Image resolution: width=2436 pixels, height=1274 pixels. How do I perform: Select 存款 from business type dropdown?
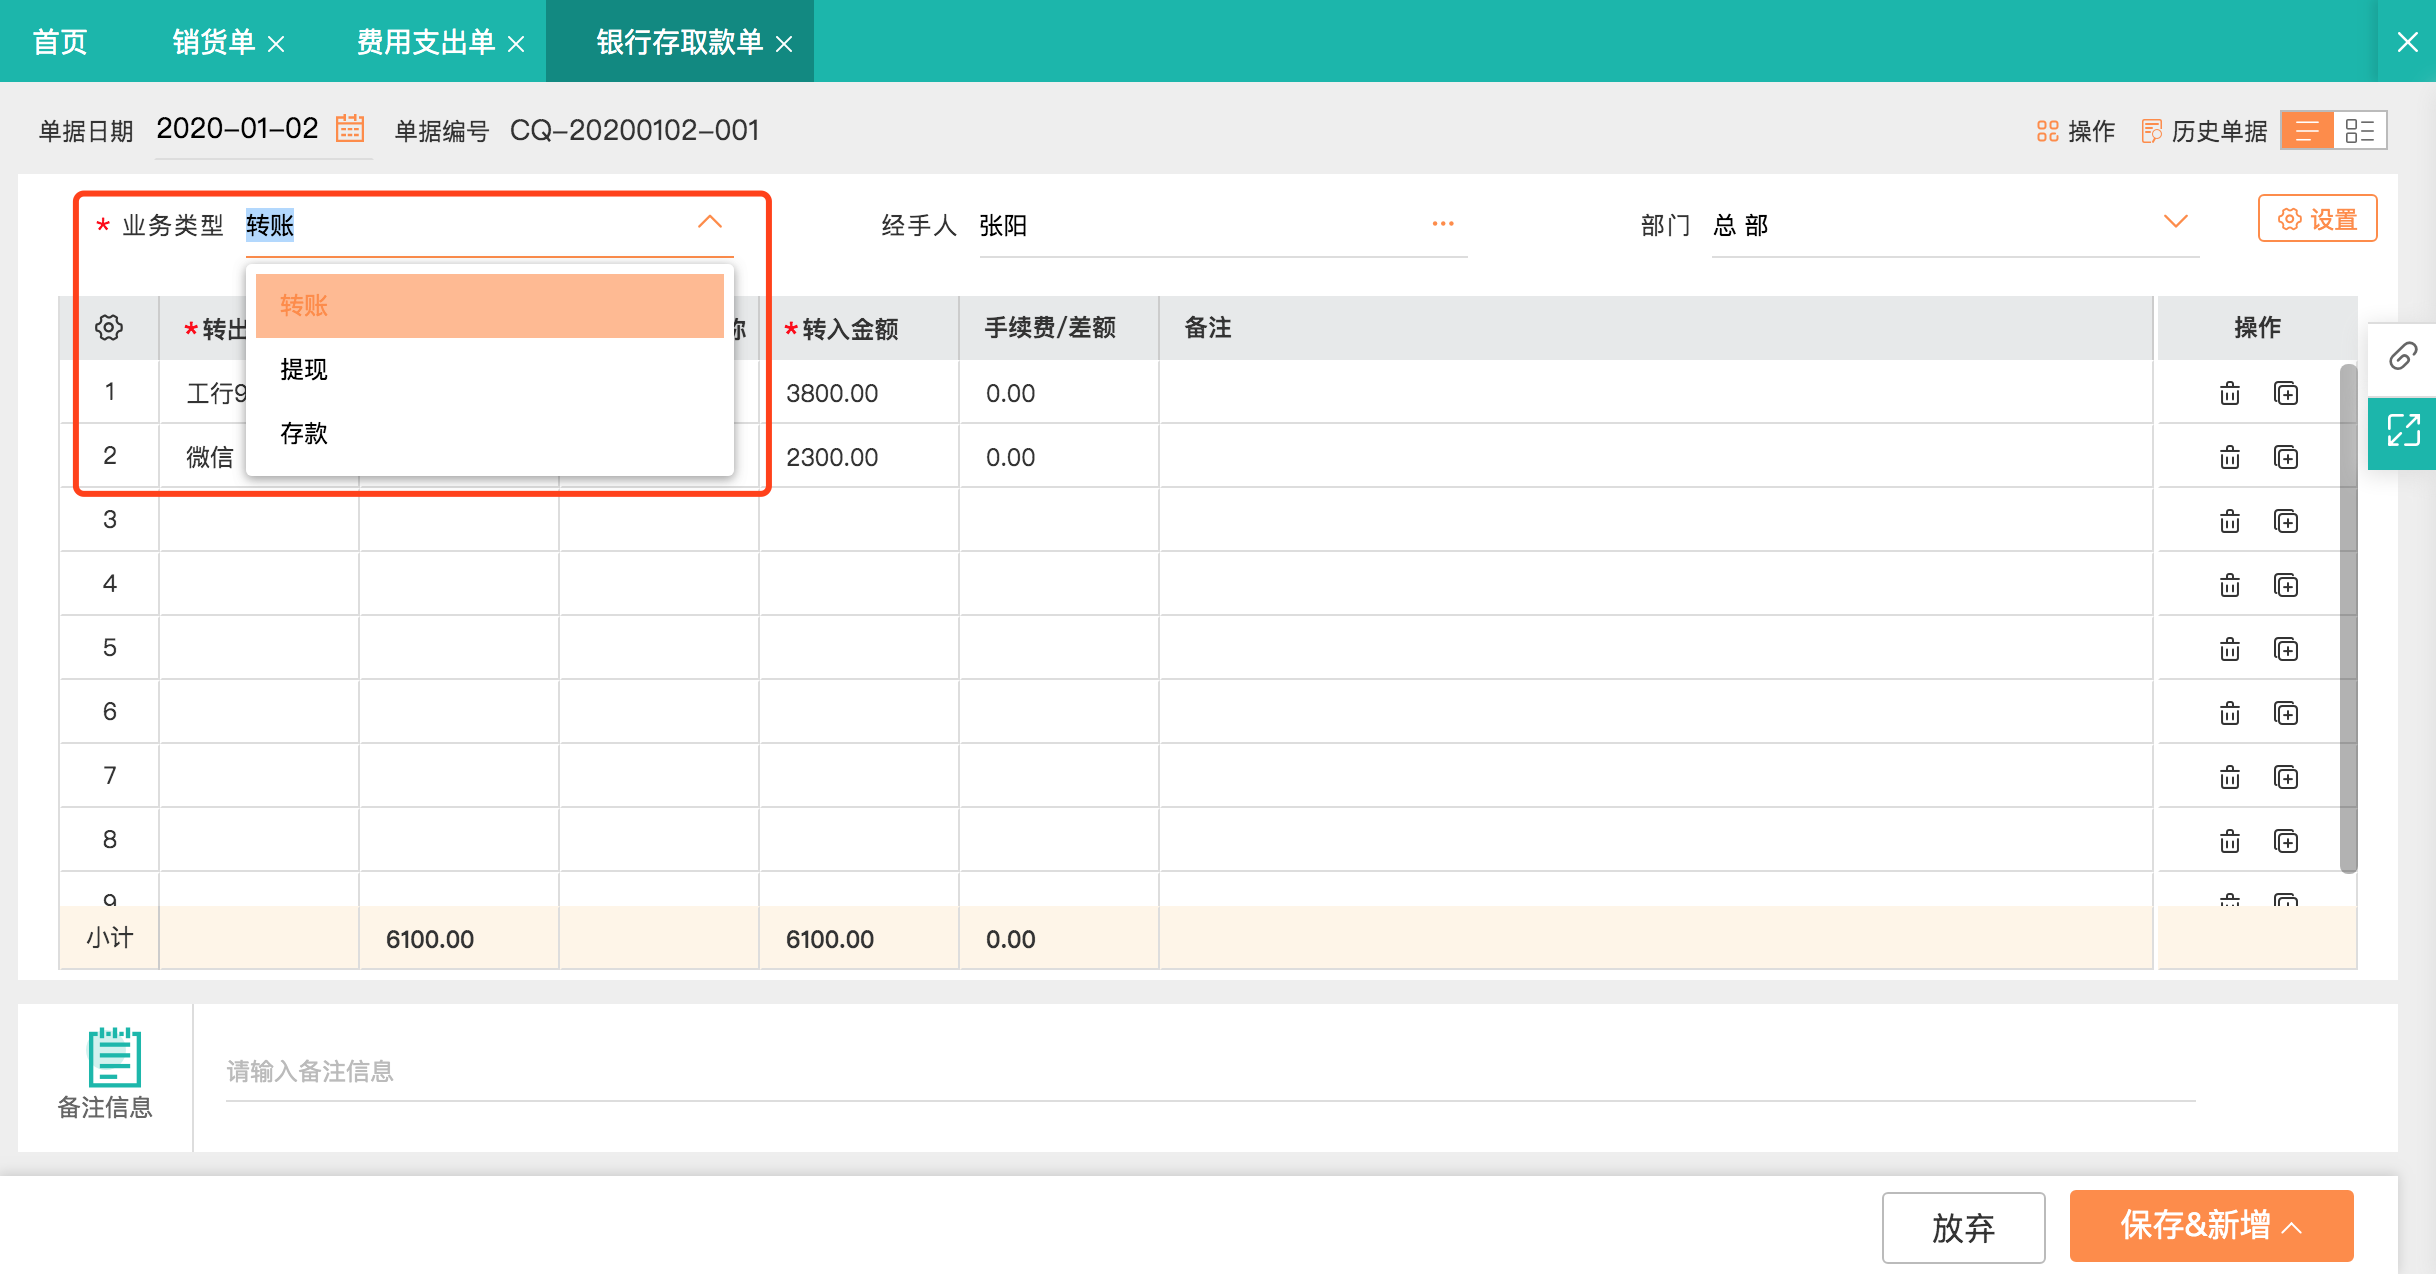[306, 432]
